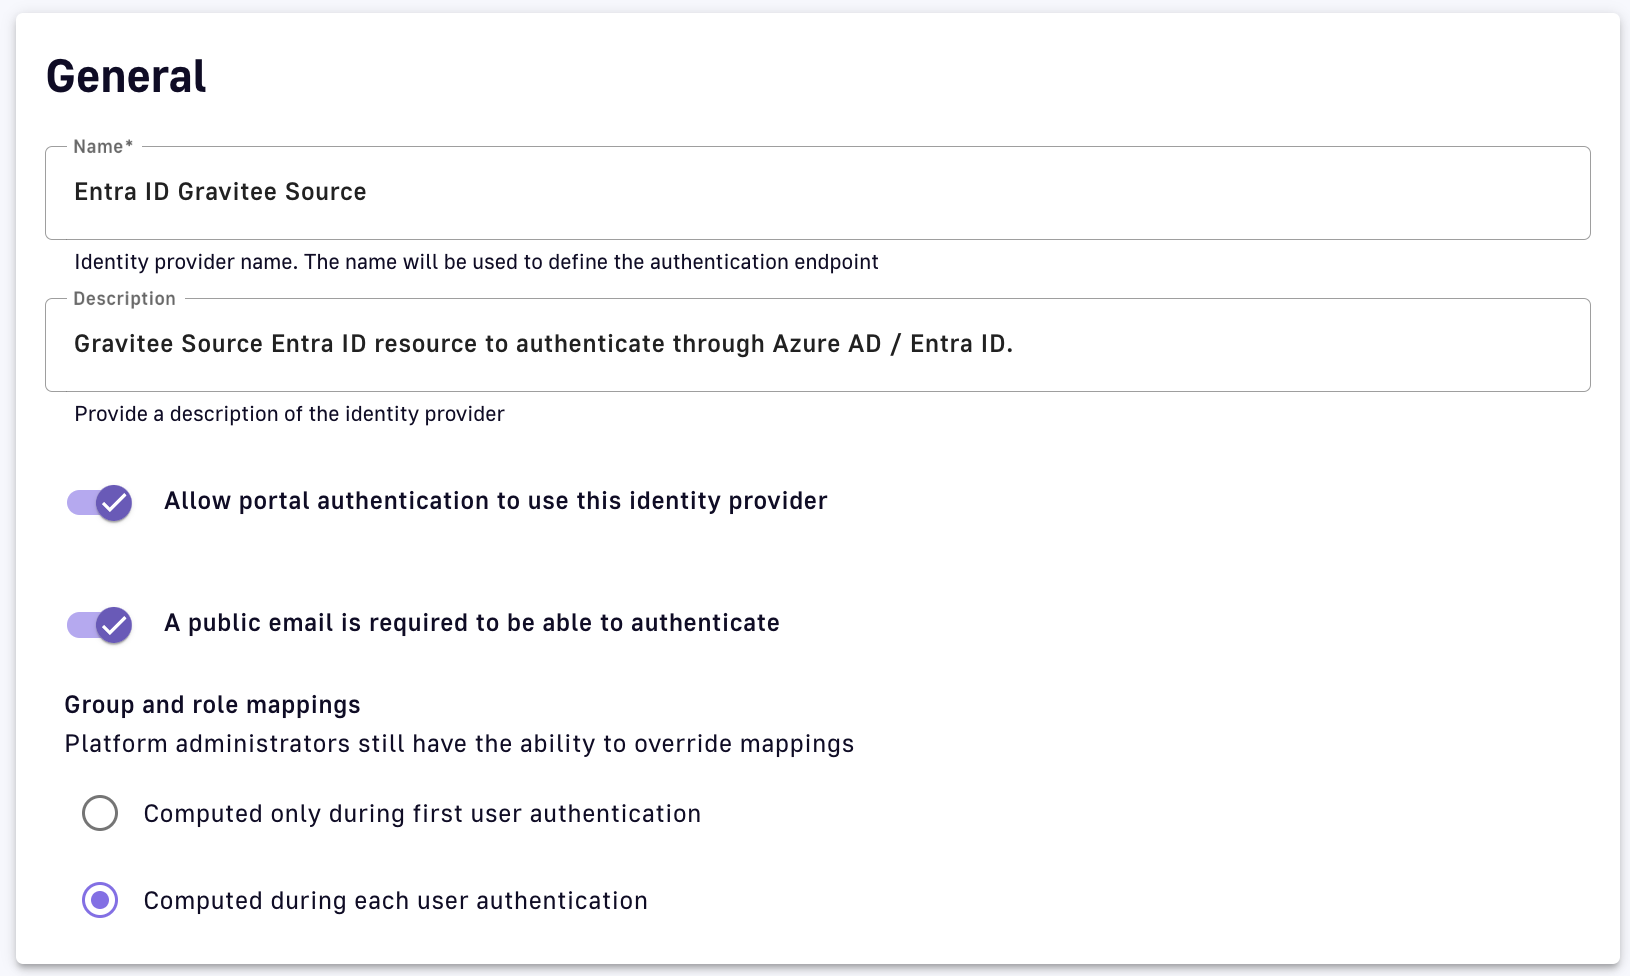Image resolution: width=1630 pixels, height=976 pixels.
Task: Click the "Provide a description" hint text
Action: click(289, 414)
